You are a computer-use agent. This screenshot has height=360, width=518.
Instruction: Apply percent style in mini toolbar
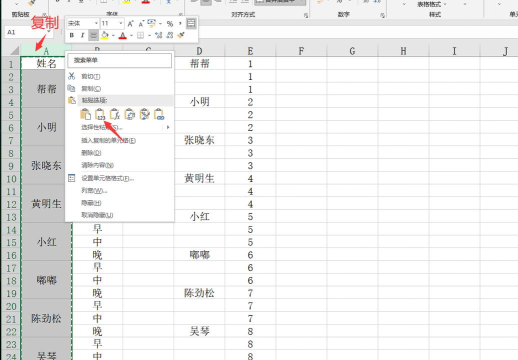(x=170, y=23)
